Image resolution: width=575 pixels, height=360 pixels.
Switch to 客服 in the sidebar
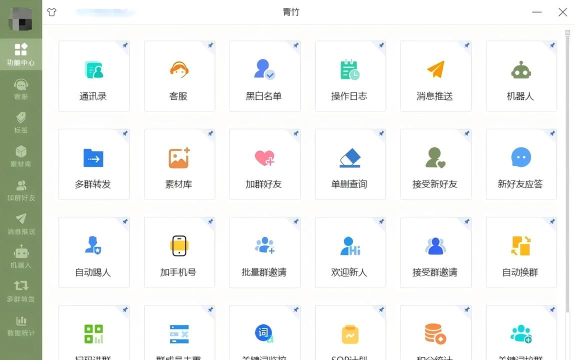tap(21, 89)
